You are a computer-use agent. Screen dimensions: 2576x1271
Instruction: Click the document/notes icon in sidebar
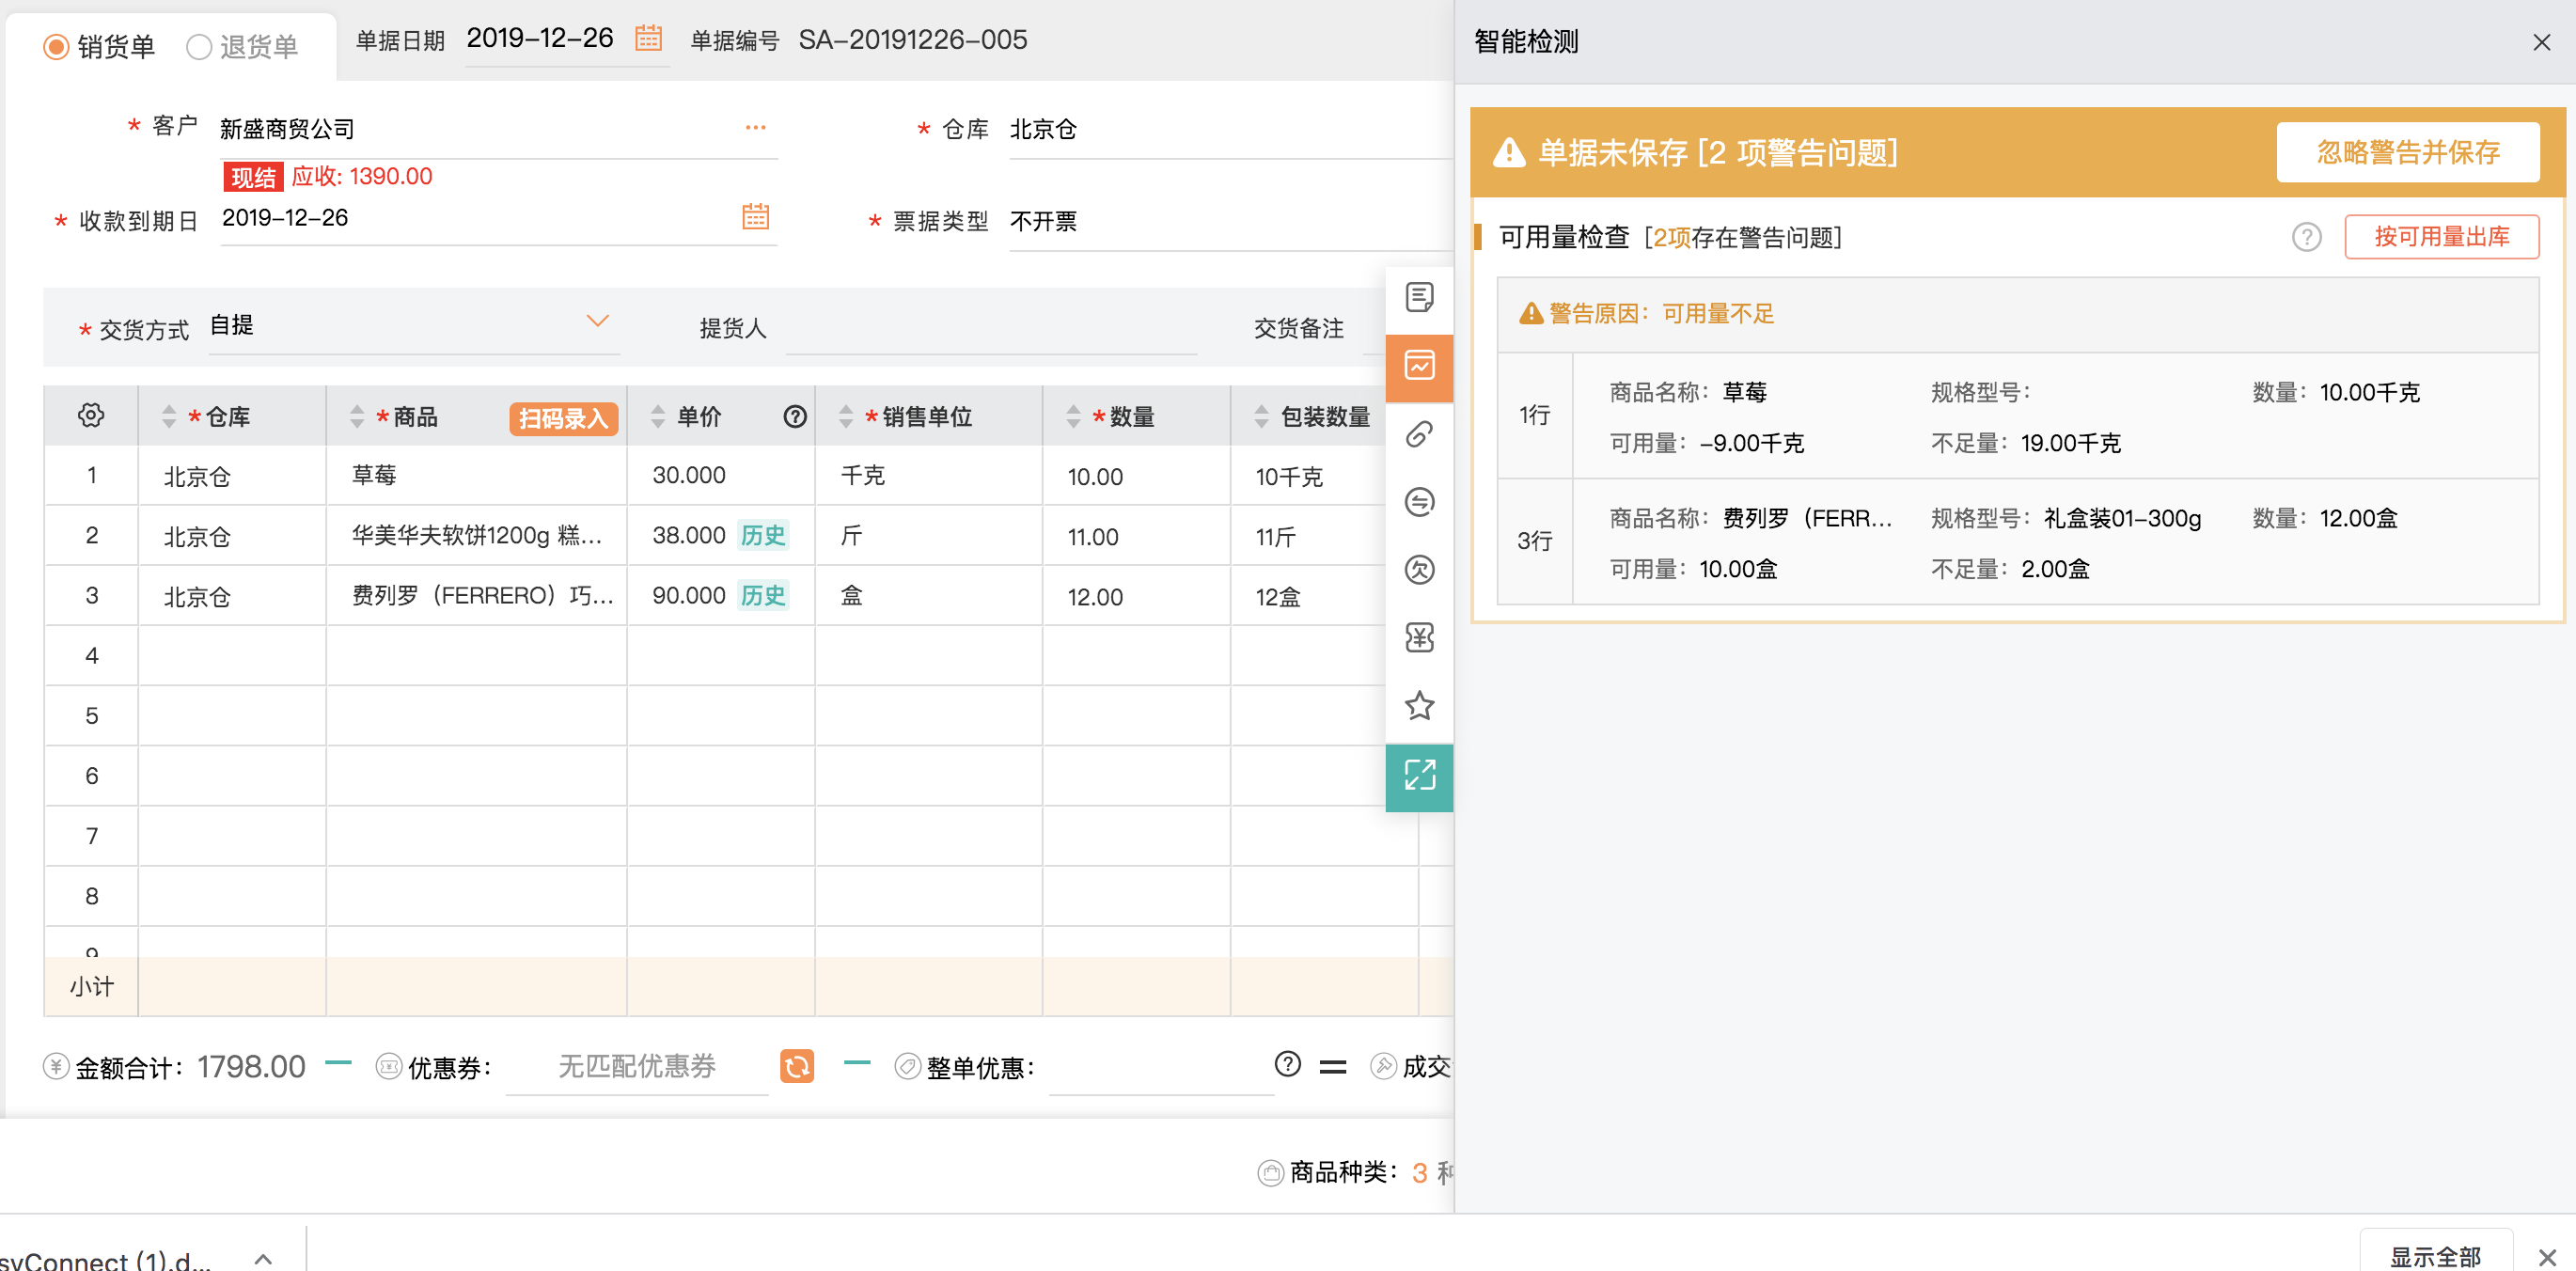pyautogui.click(x=1416, y=295)
